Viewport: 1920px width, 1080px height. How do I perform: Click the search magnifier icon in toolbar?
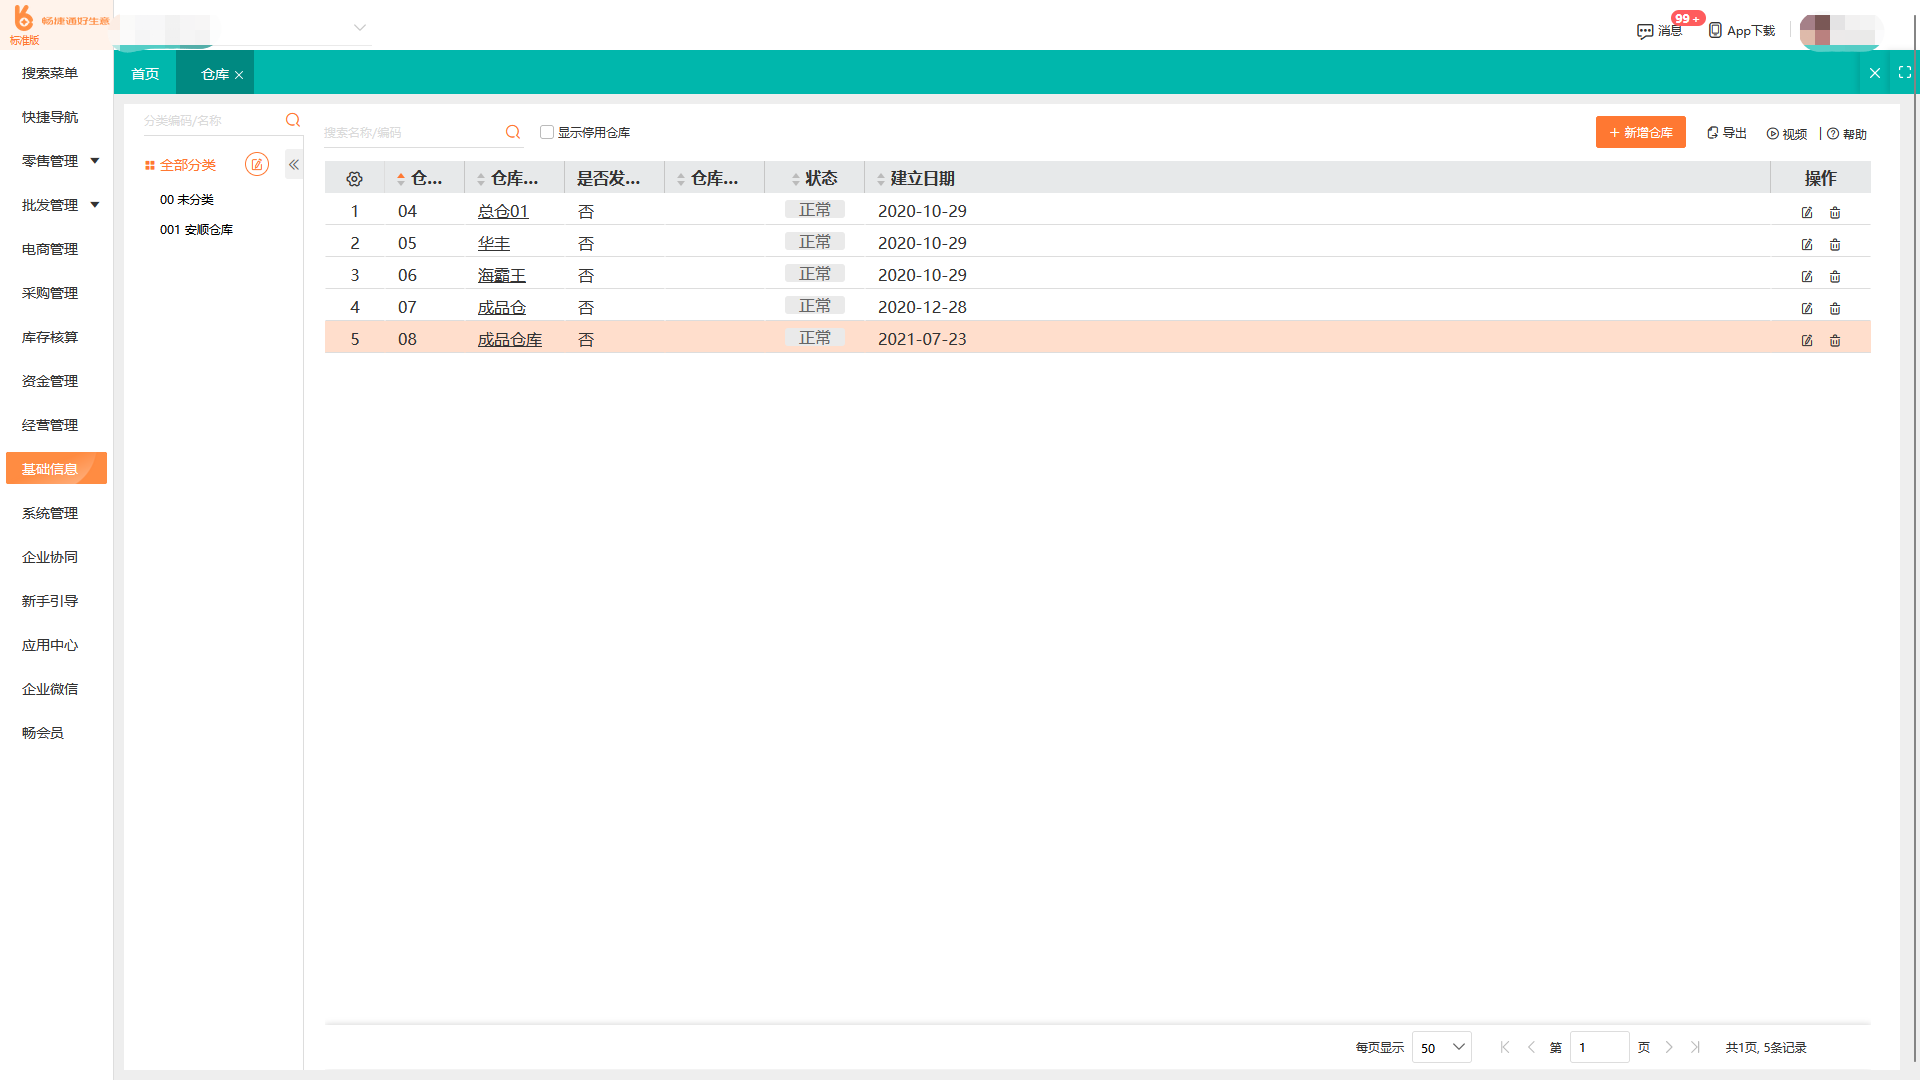(x=514, y=132)
